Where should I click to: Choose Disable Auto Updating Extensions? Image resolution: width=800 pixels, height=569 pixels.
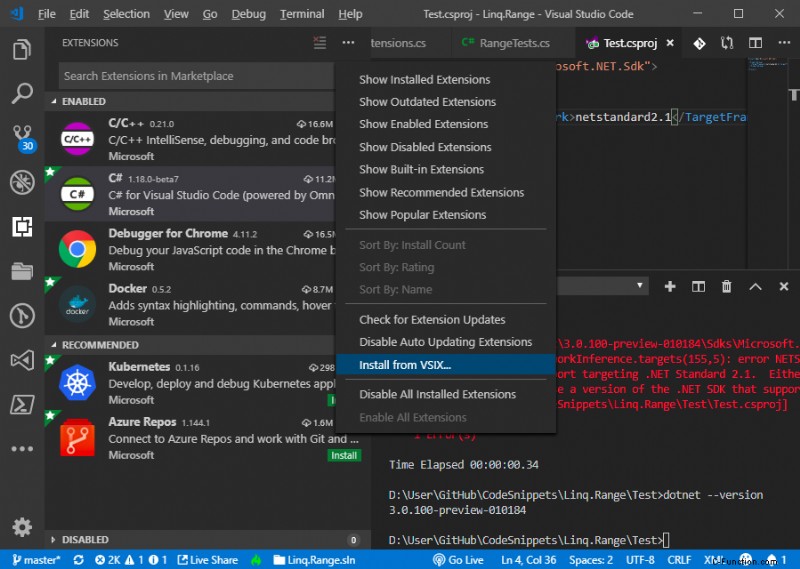pos(445,342)
